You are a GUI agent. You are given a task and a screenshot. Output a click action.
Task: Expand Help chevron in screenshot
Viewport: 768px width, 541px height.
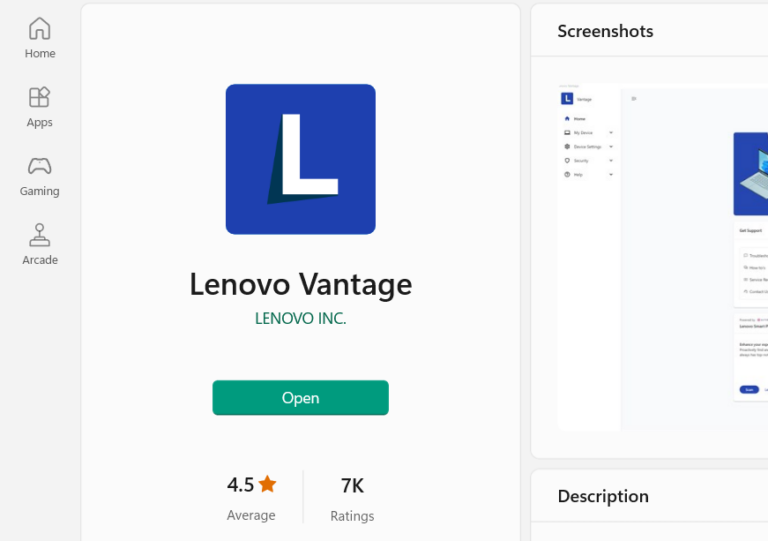pyautogui.click(x=611, y=174)
